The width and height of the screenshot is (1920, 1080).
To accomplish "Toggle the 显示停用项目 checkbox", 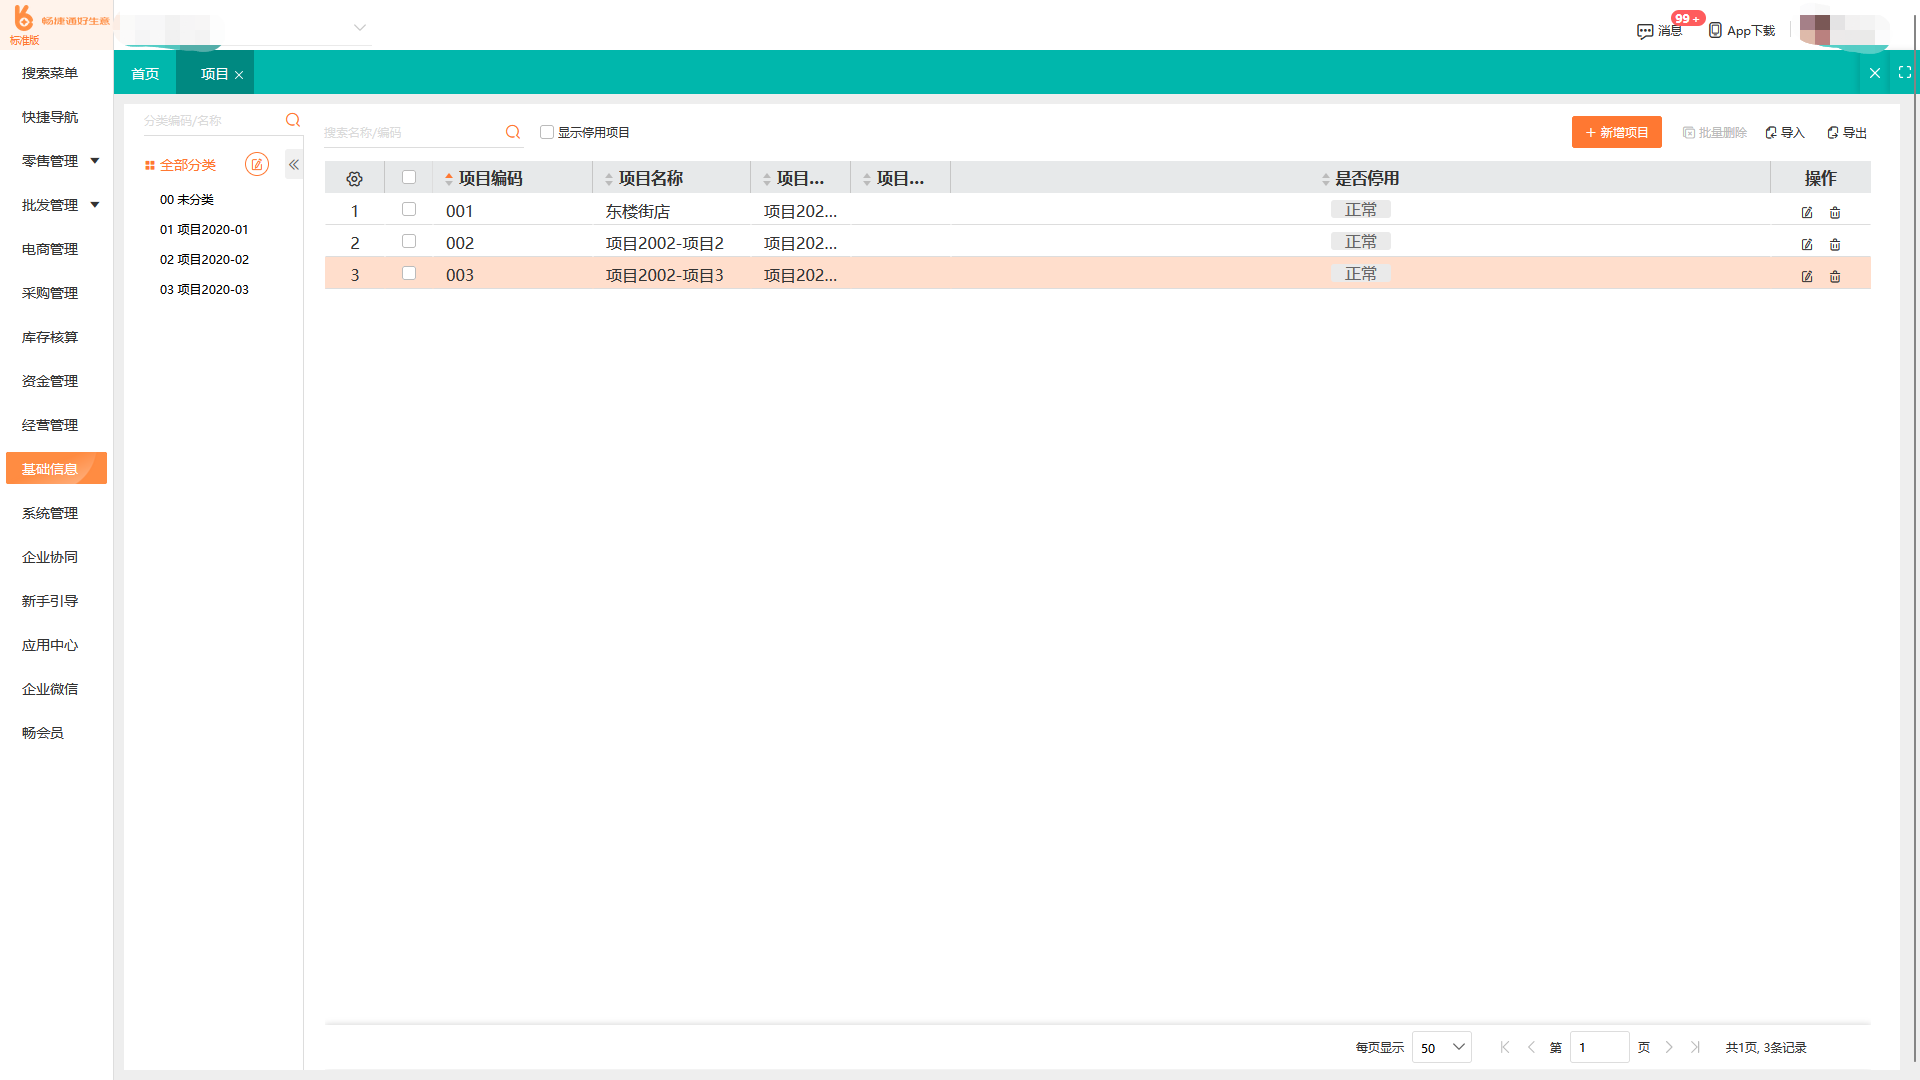I will (547, 132).
